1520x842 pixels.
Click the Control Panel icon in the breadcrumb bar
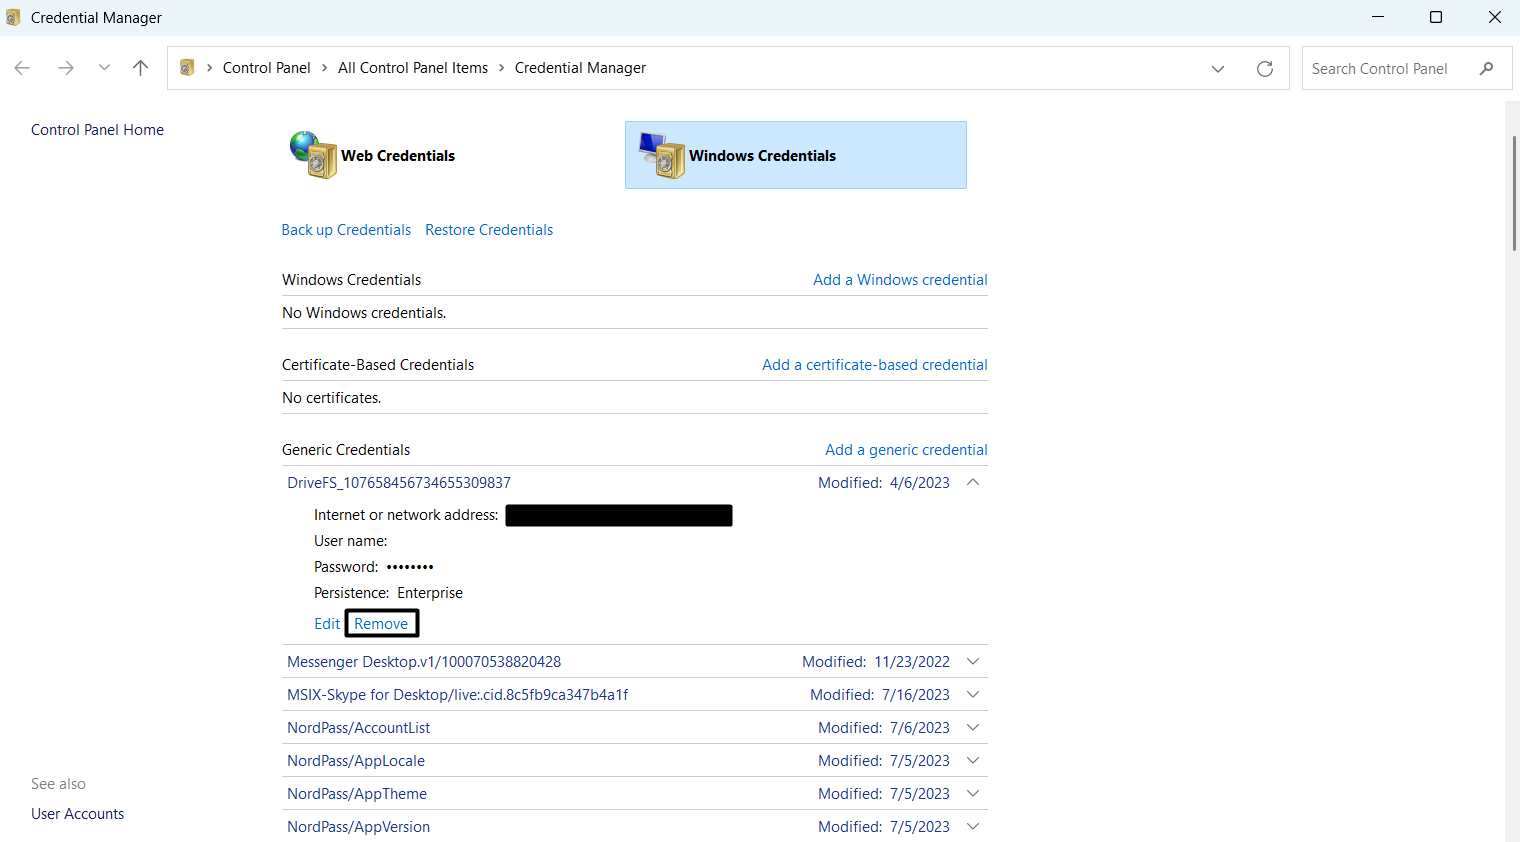tap(186, 67)
